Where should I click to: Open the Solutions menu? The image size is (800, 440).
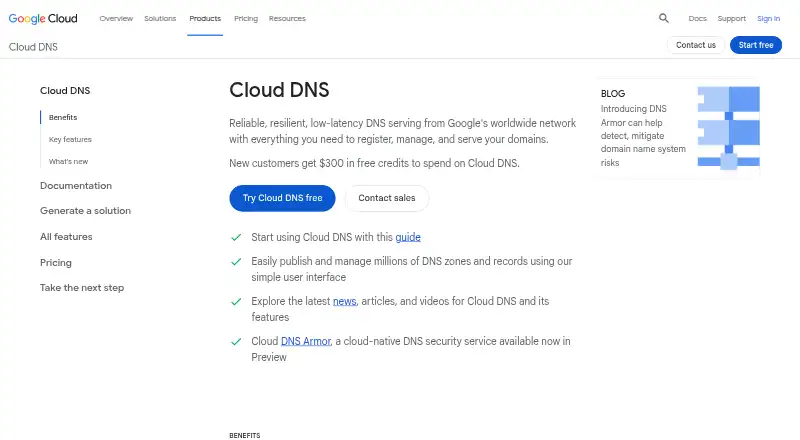point(160,18)
